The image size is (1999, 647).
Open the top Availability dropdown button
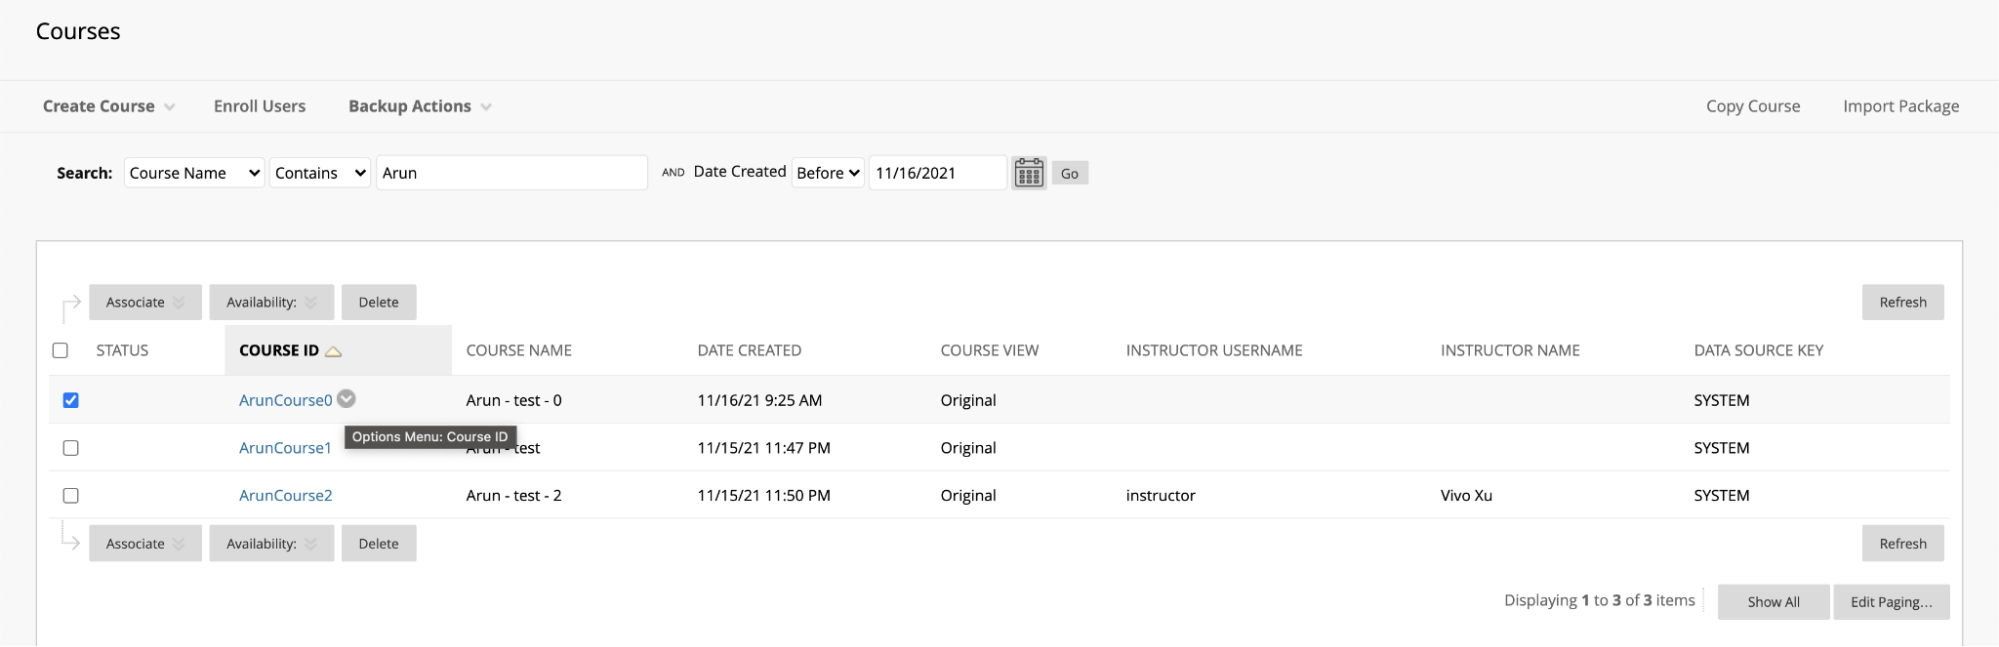pos(271,302)
